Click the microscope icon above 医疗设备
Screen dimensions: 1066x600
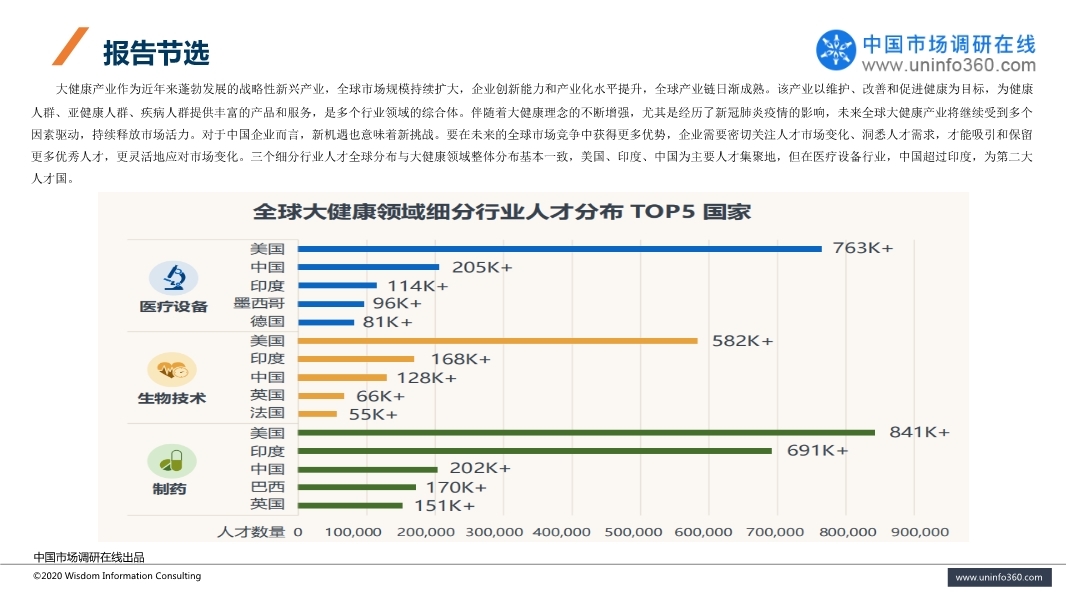click(174, 277)
